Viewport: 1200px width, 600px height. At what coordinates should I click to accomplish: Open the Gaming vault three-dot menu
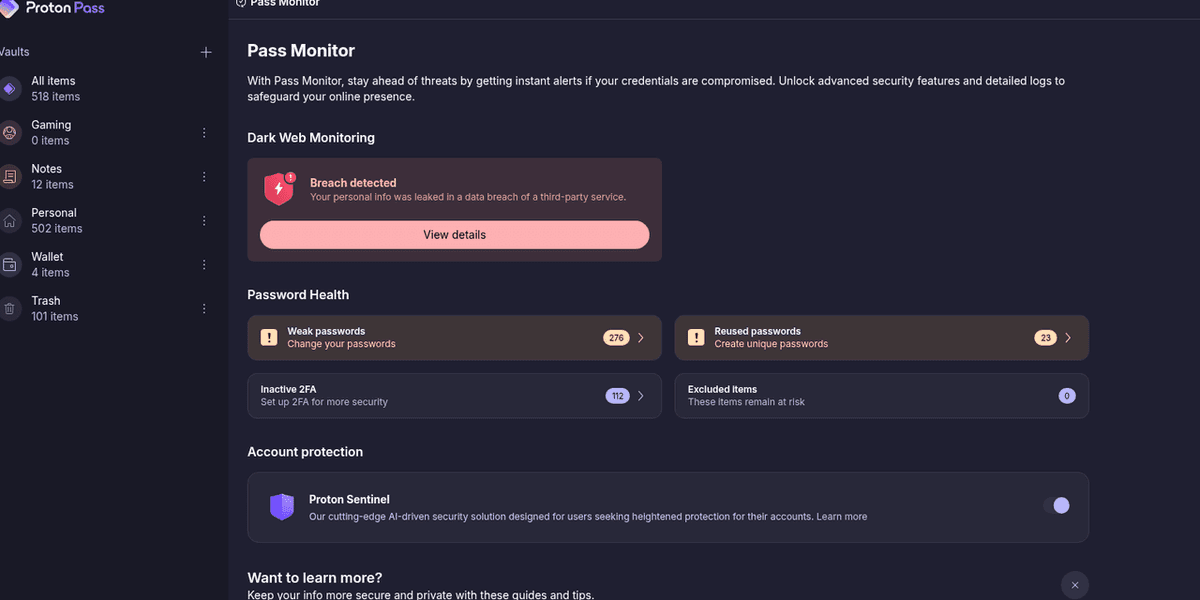pos(204,133)
